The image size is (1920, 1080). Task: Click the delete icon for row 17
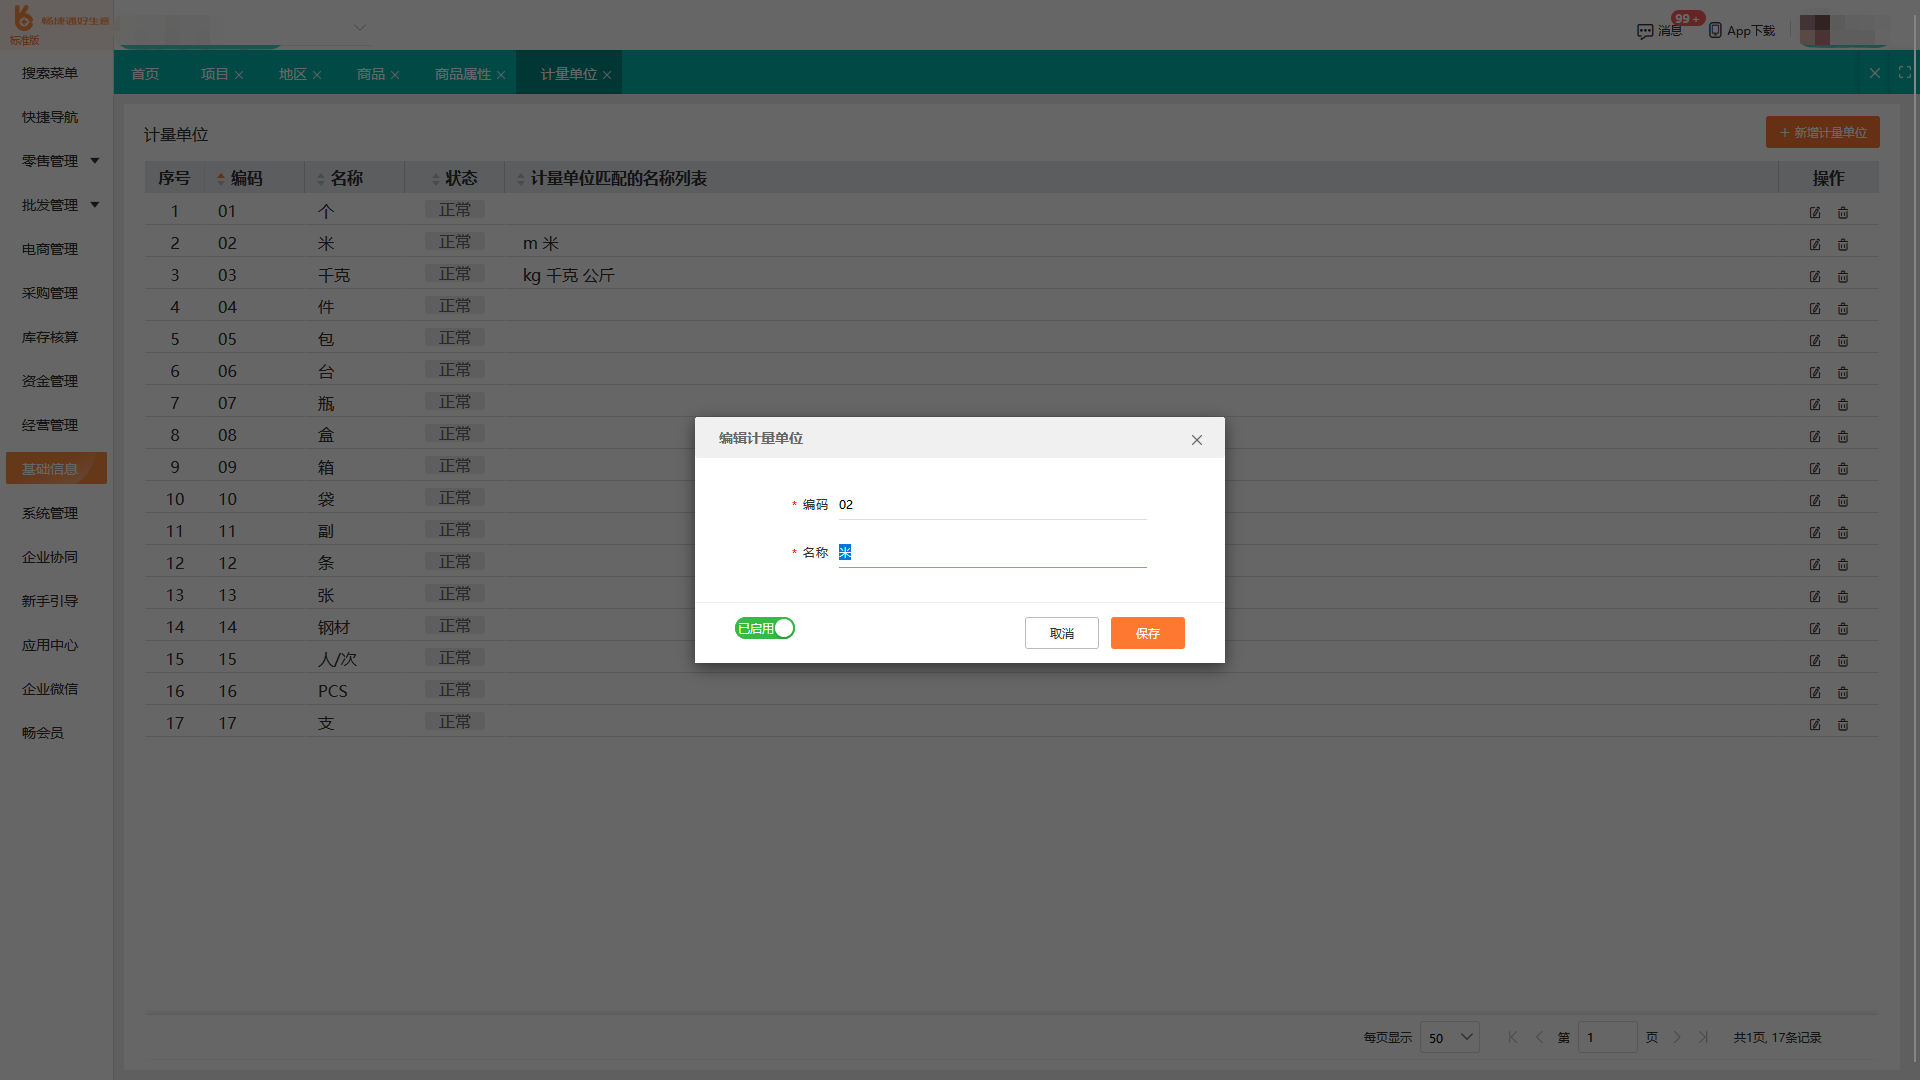(1844, 724)
